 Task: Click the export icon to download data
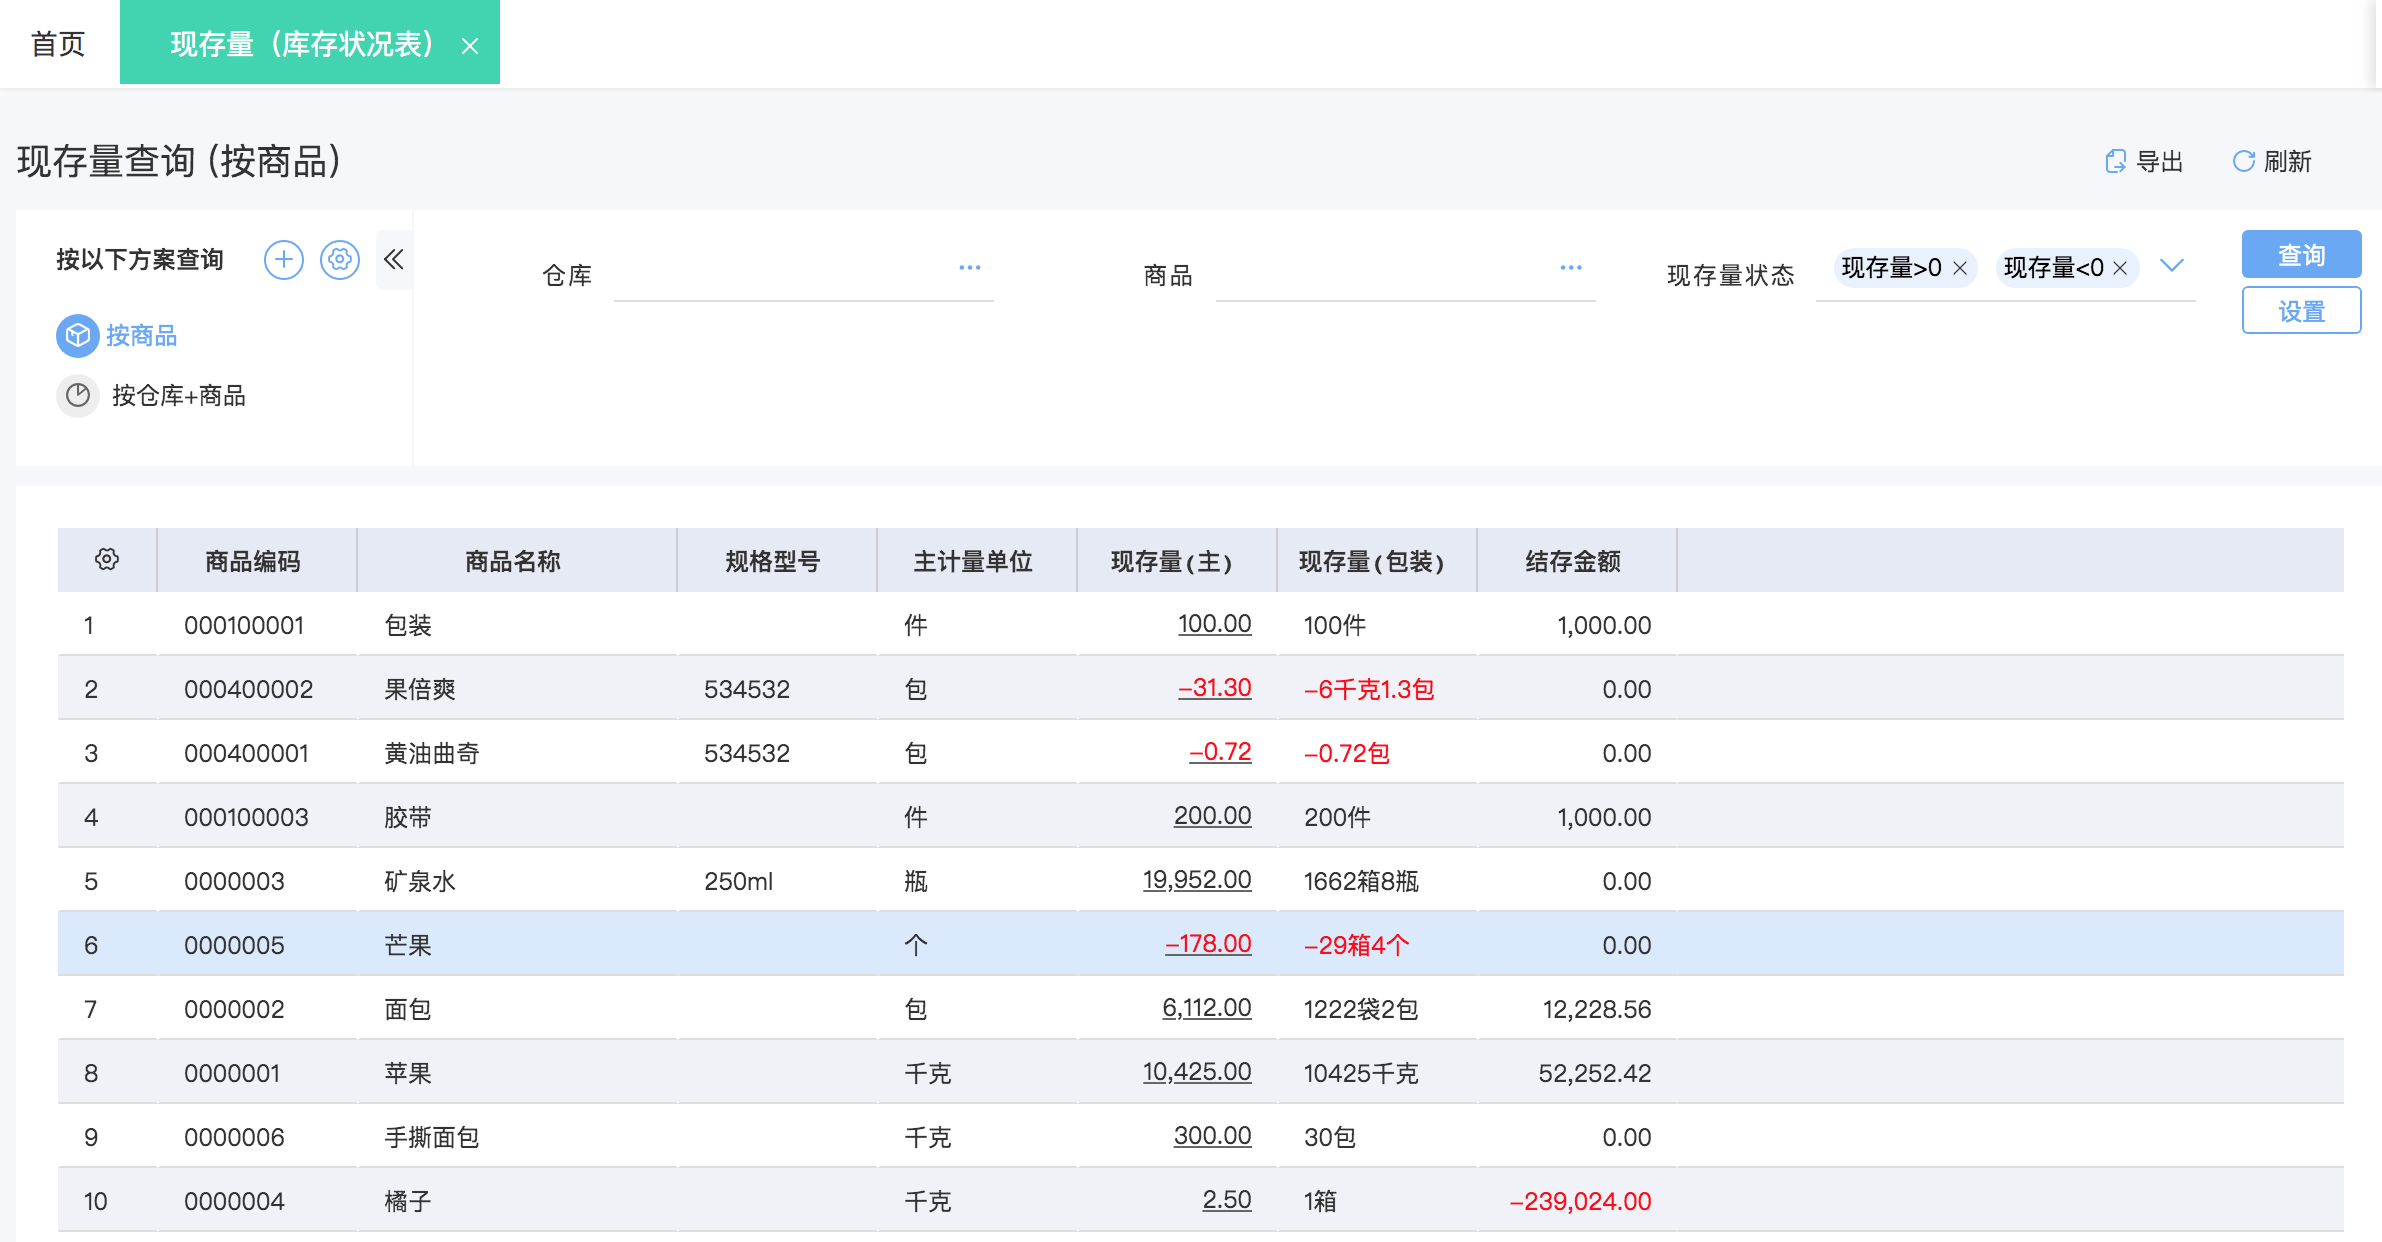(x=2111, y=158)
